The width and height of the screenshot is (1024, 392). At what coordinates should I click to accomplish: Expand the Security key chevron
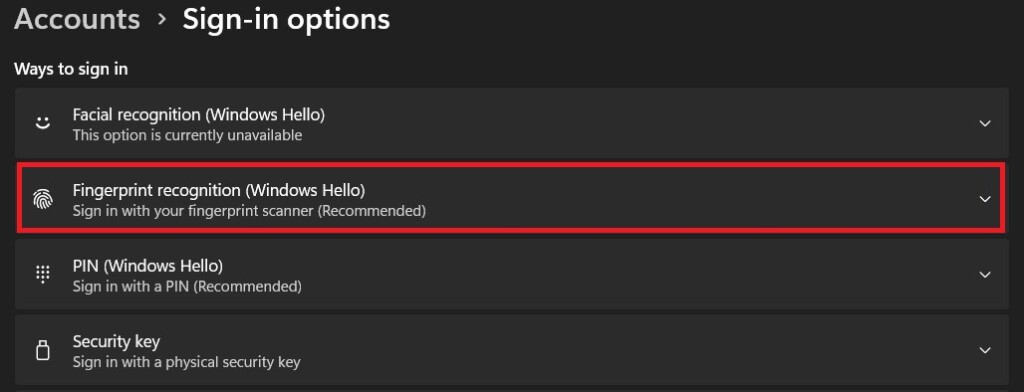click(x=985, y=351)
